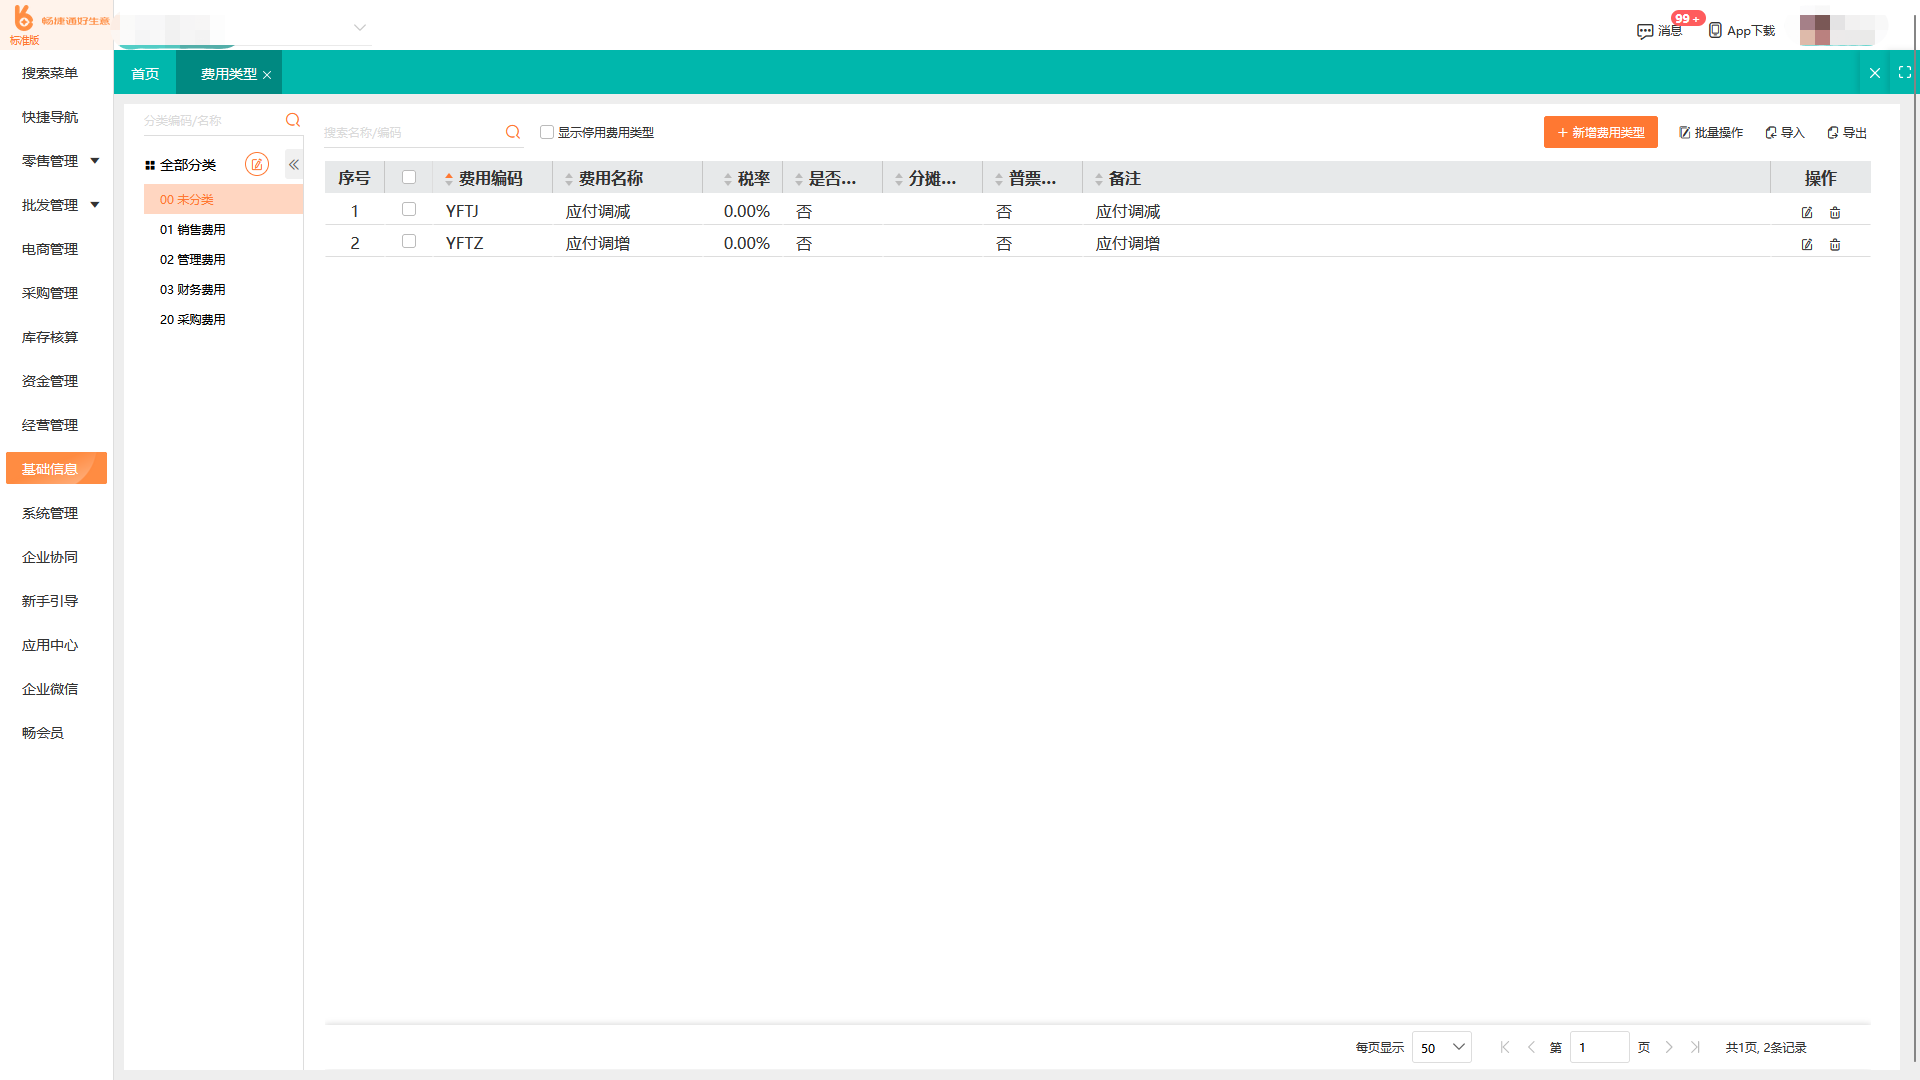This screenshot has height=1080, width=1920.
Task: Check the YFTJ row checkbox
Action: coord(409,210)
